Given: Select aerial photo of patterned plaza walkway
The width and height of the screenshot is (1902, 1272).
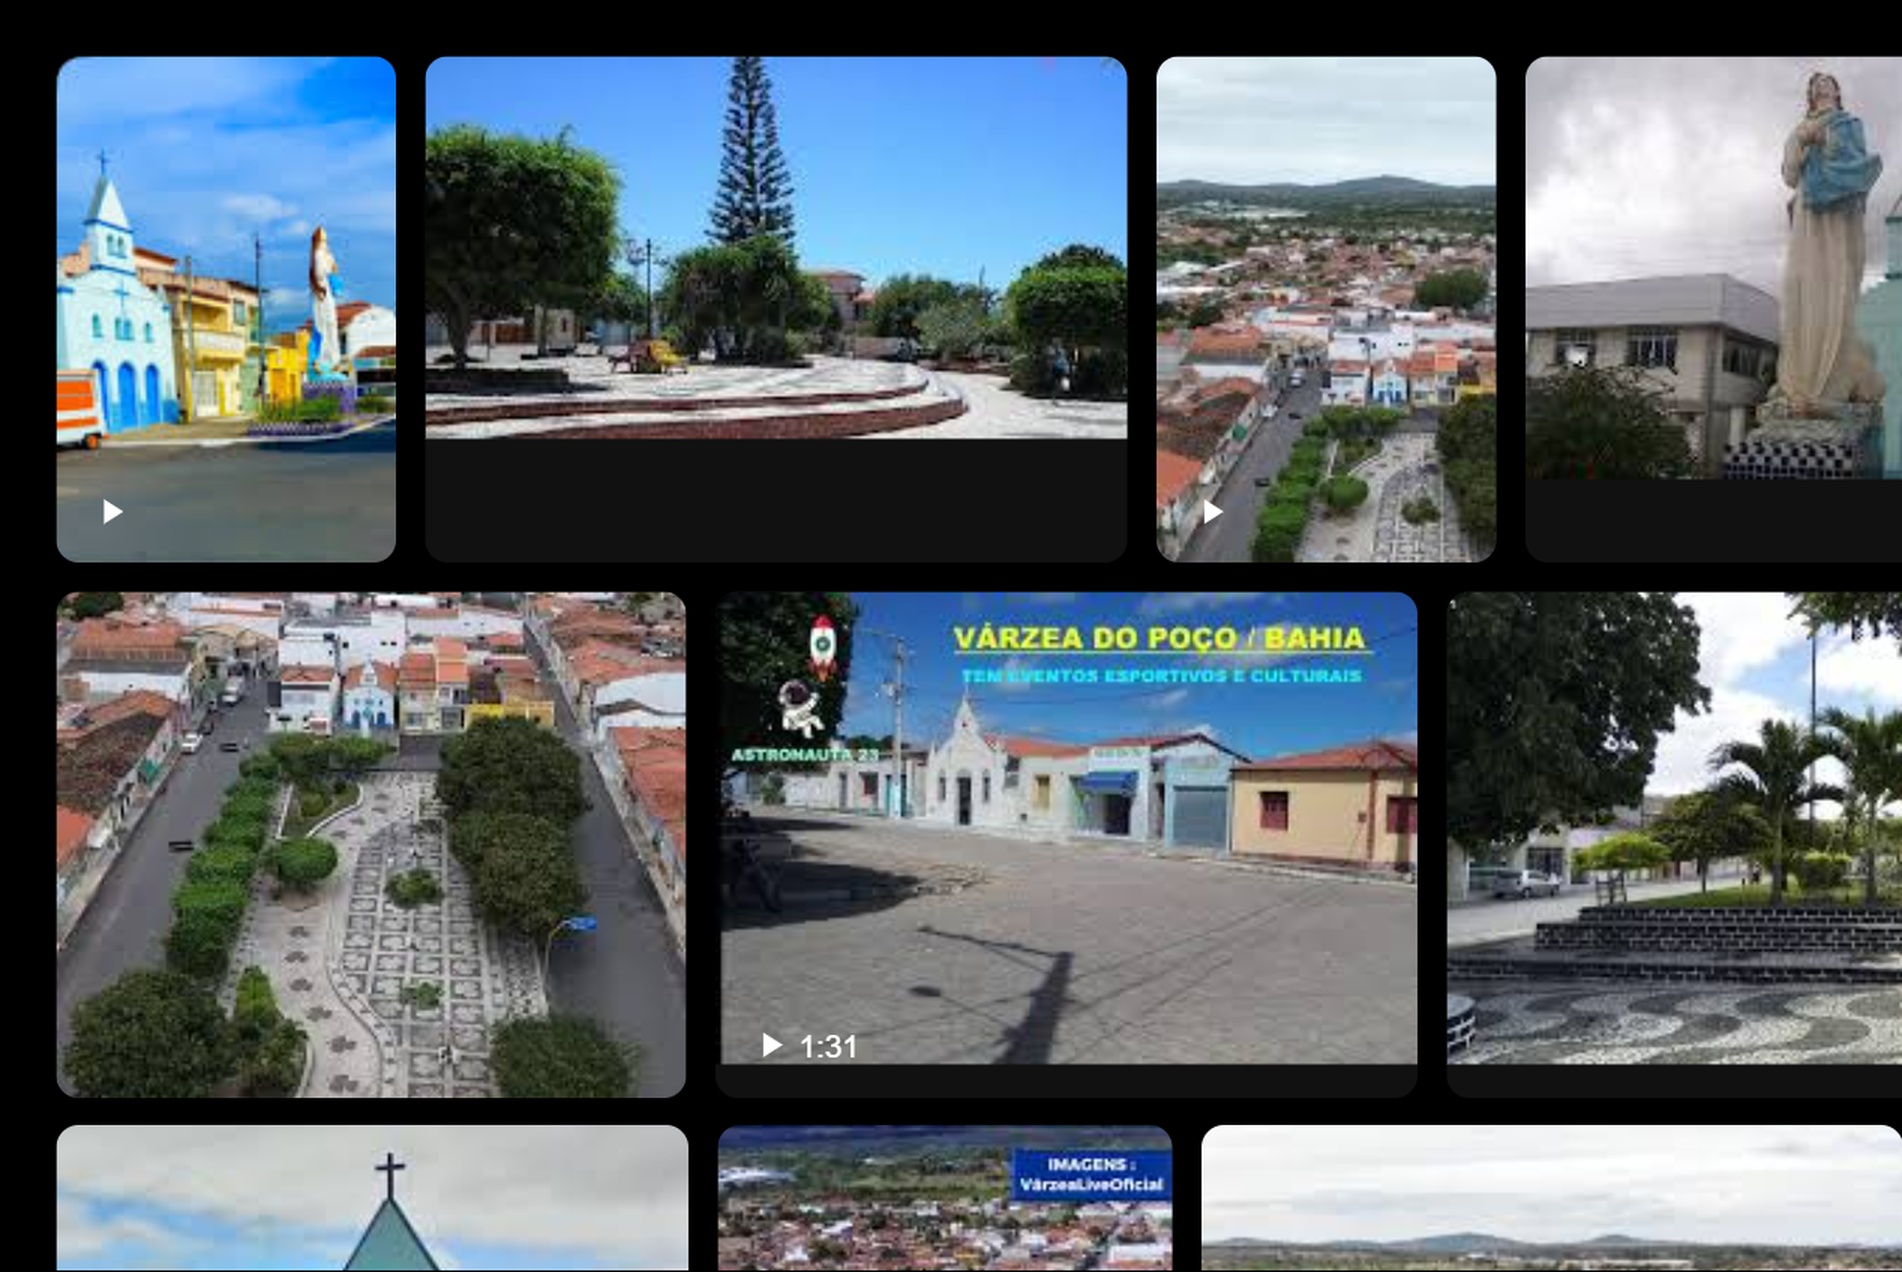Looking at the screenshot, I should click(x=371, y=844).
